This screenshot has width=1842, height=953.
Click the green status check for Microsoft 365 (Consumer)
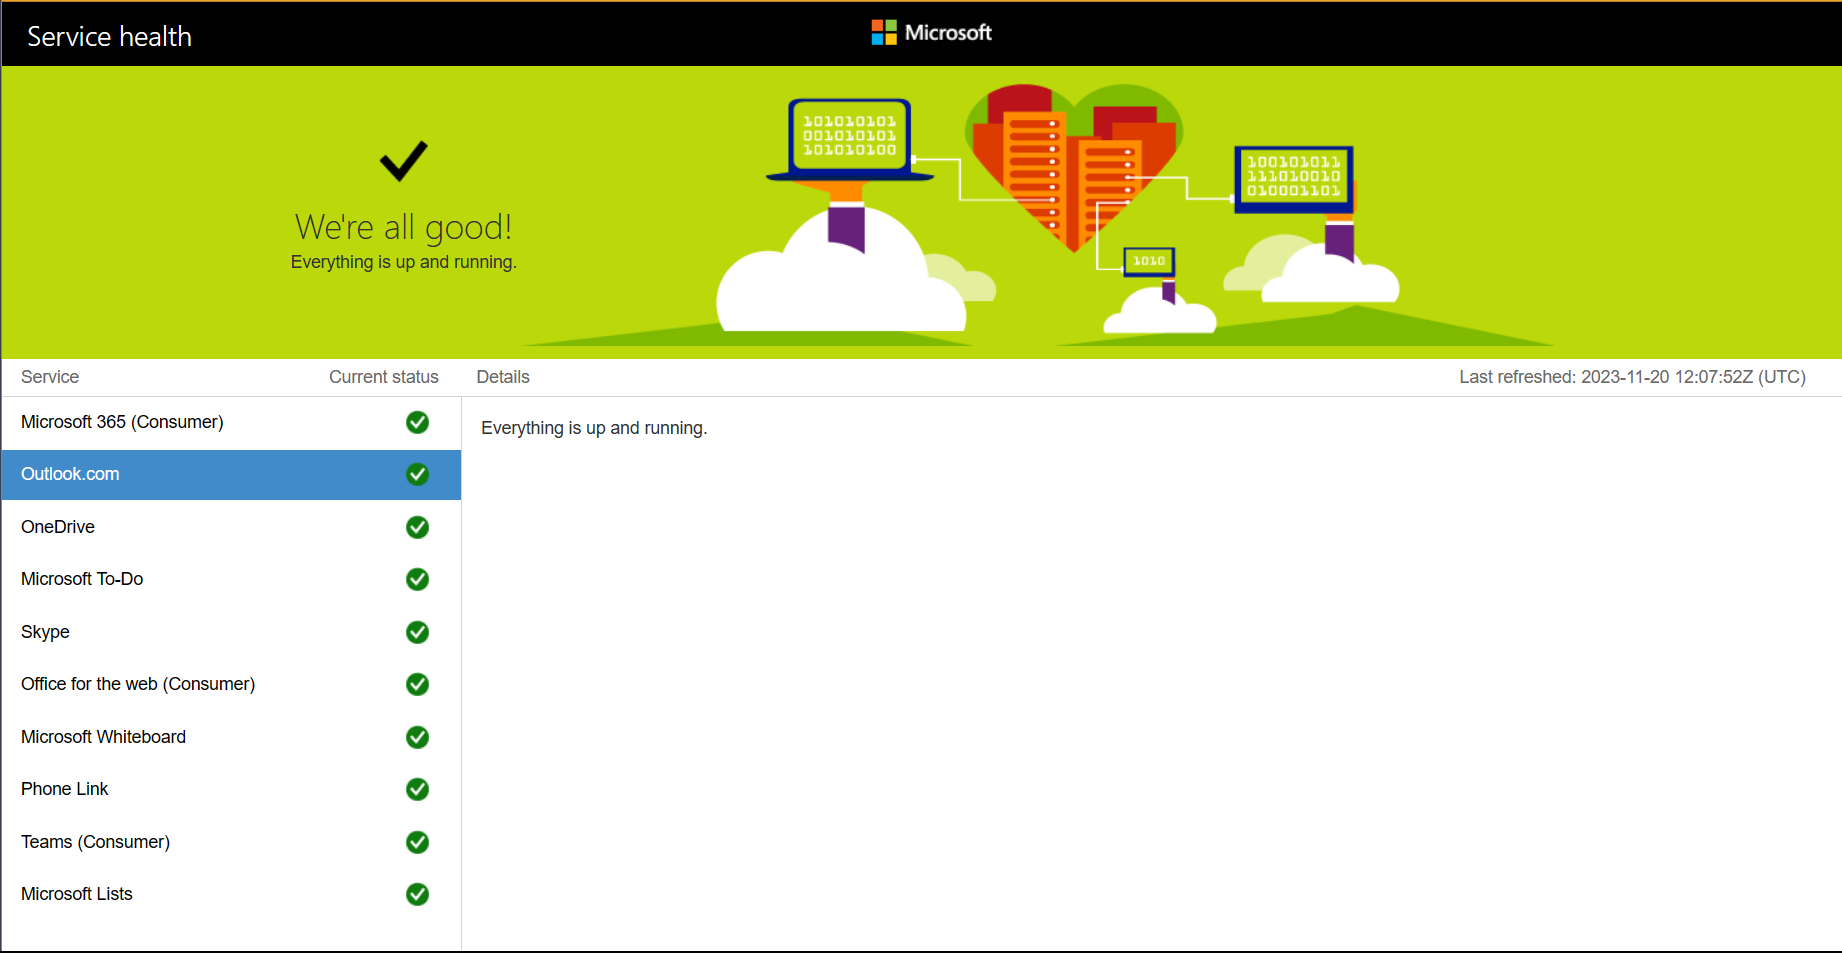click(x=417, y=422)
